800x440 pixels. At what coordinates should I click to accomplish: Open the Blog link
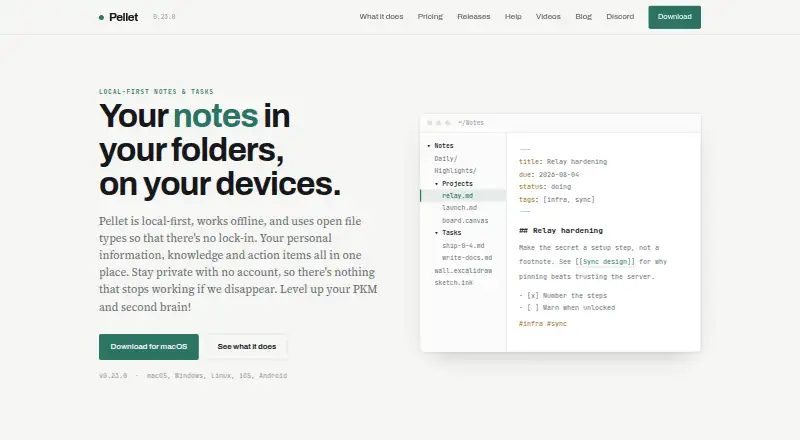(583, 17)
